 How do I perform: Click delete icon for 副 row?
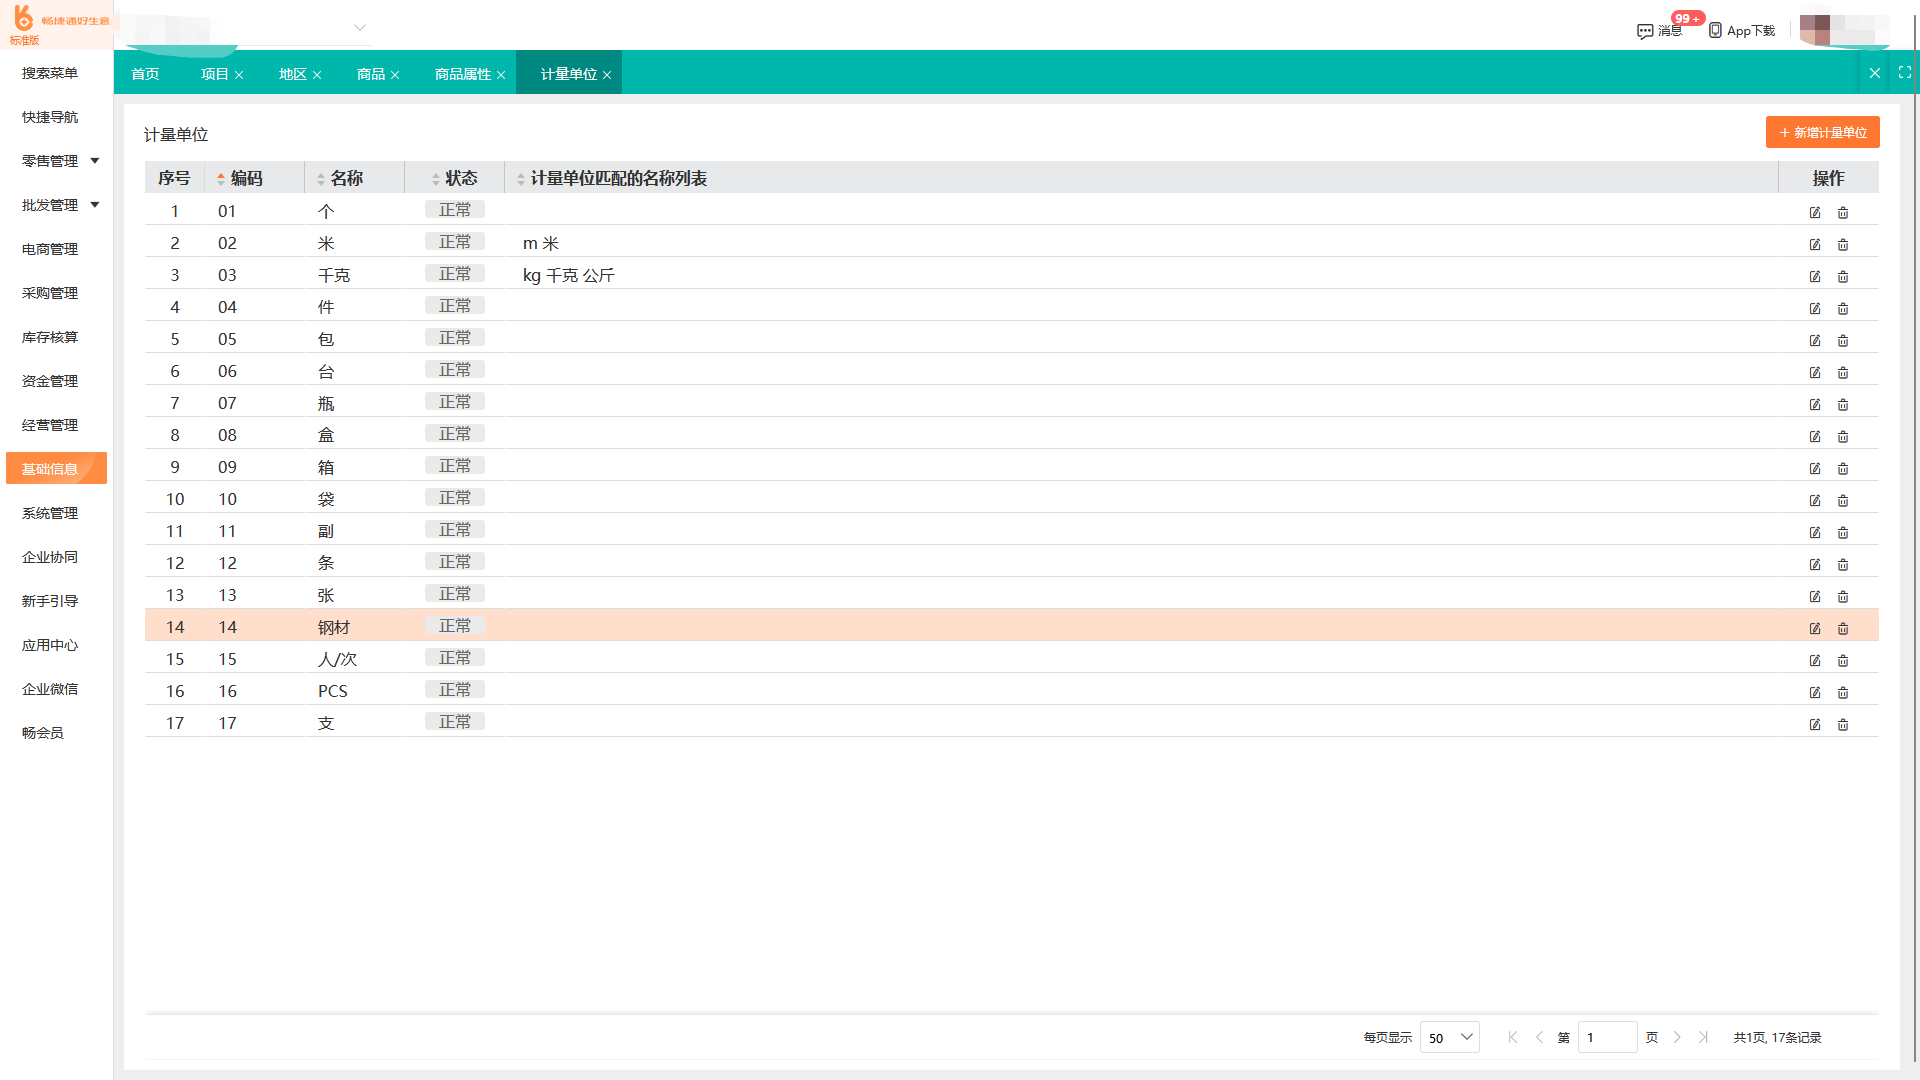(x=1845, y=531)
